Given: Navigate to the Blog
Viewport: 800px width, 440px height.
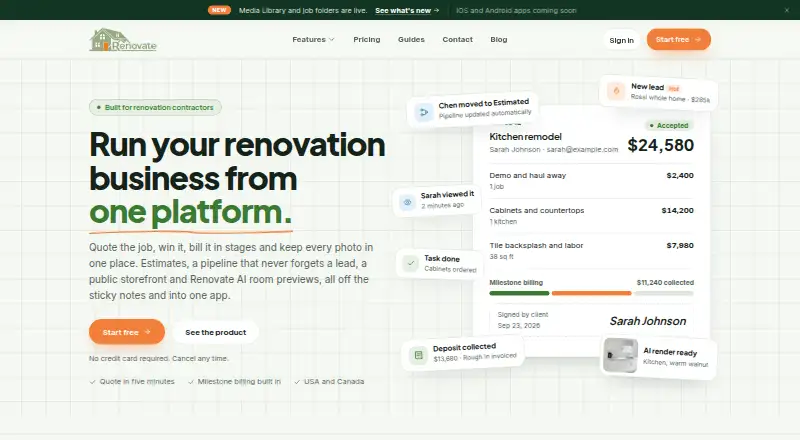Looking at the screenshot, I should pyautogui.click(x=498, y=39).
